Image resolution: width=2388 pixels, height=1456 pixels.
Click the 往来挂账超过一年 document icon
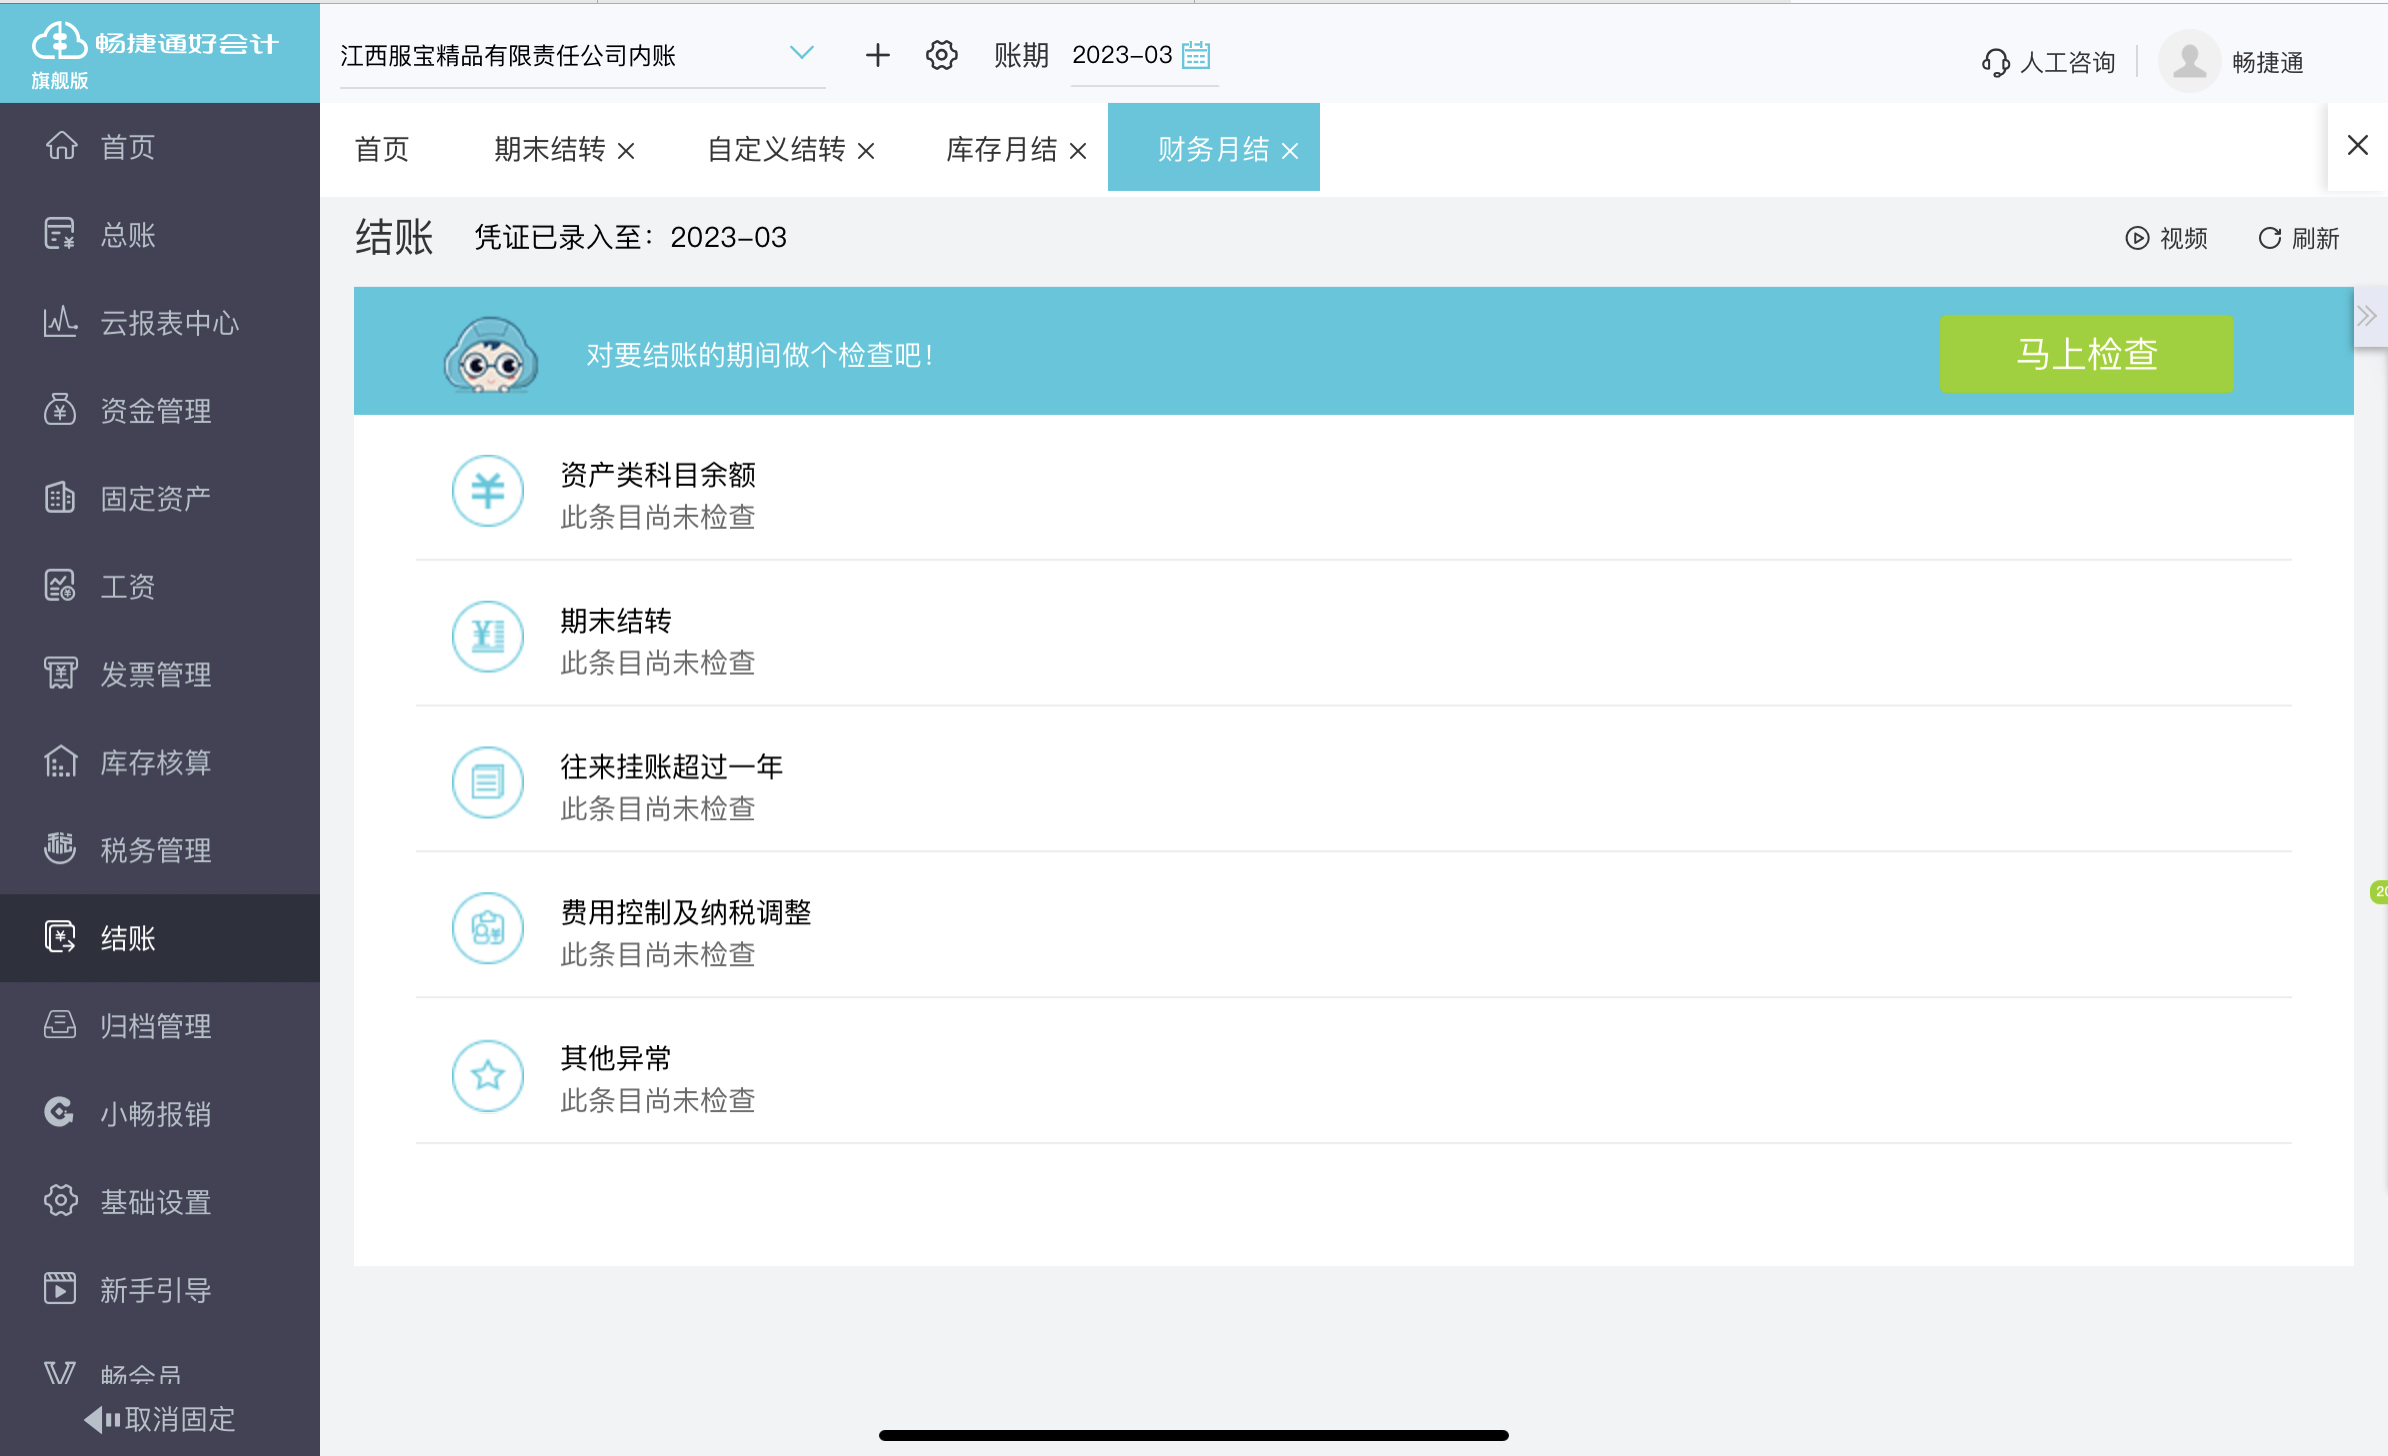pos(484,783)
